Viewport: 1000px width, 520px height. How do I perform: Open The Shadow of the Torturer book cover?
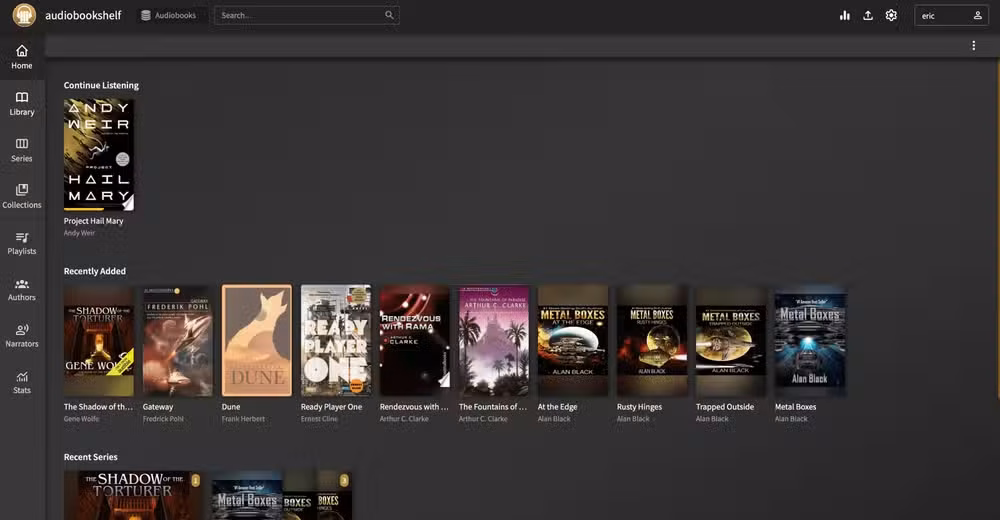[x=99, y=341]
